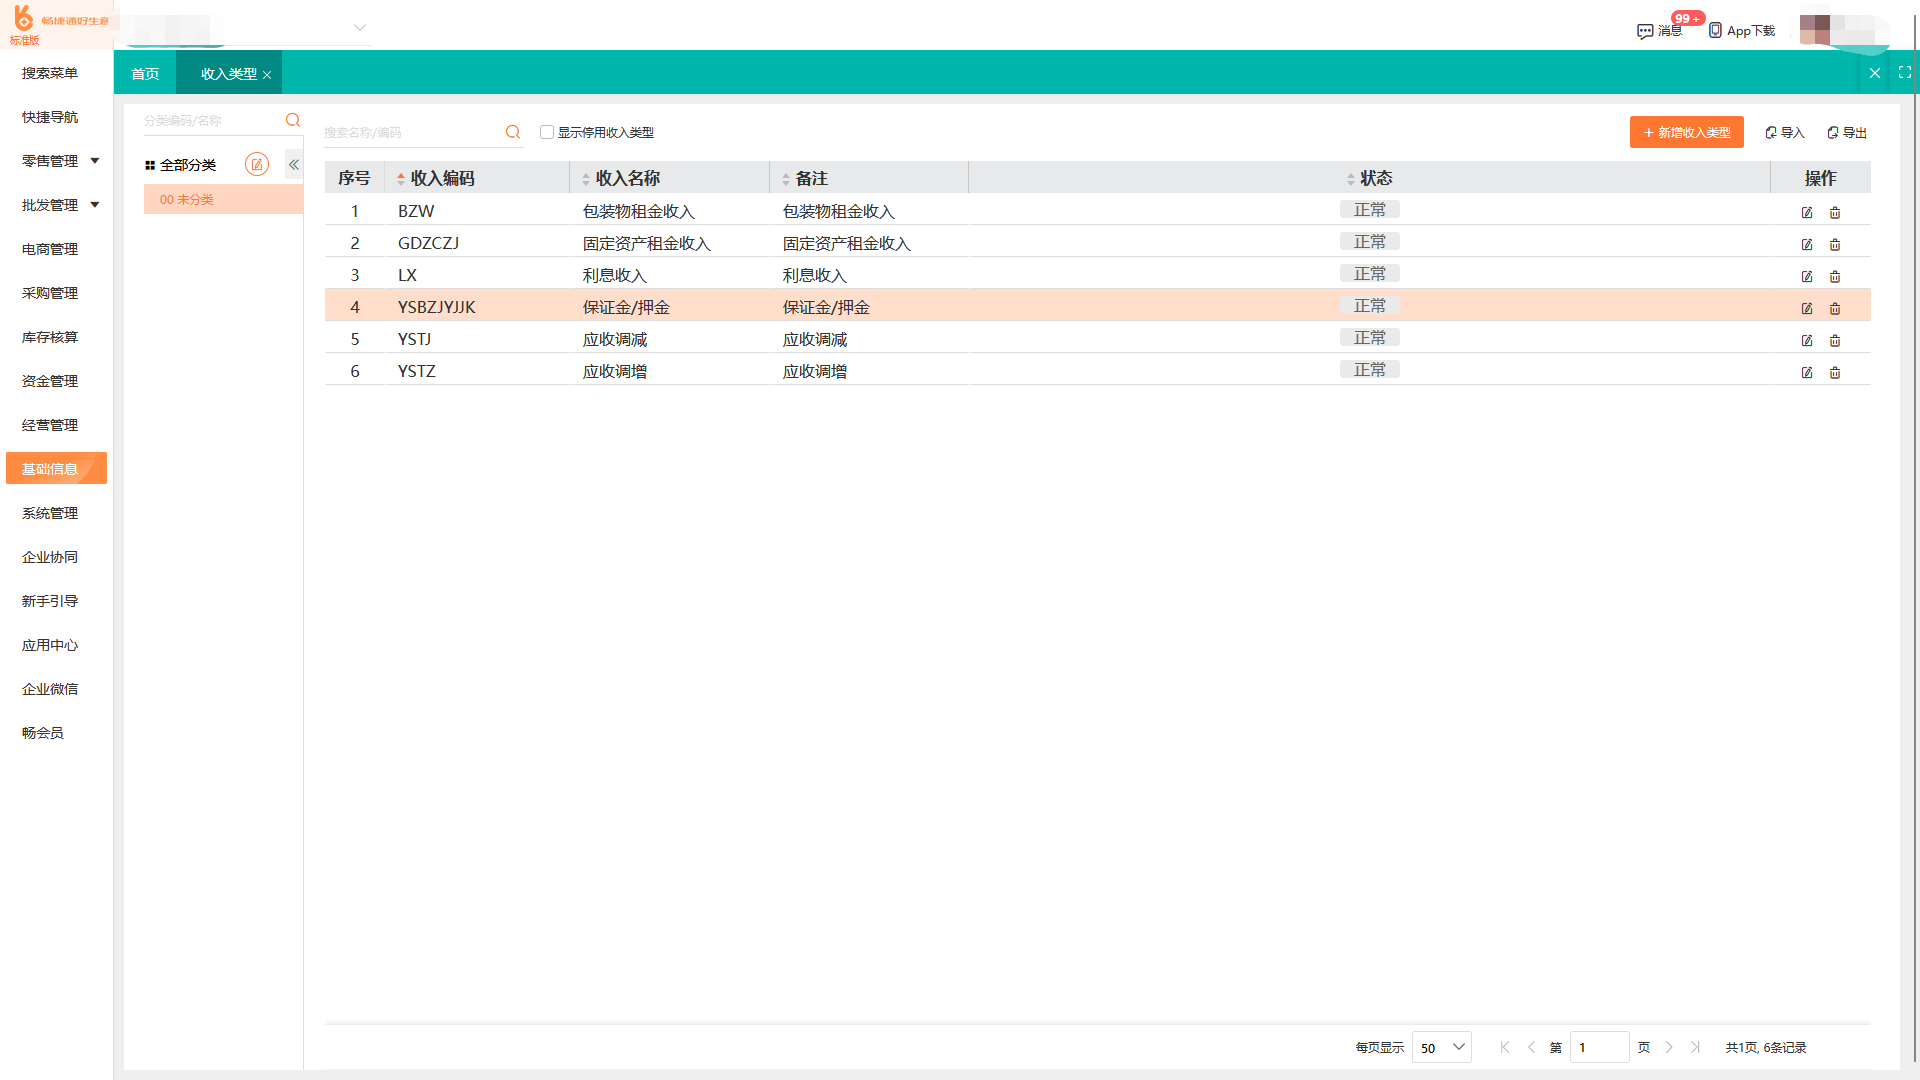The width and height of the screenshot is (1920, 1080).
Task: Click the edit icon for BZW row
Action: click(x=1807, y=211)
